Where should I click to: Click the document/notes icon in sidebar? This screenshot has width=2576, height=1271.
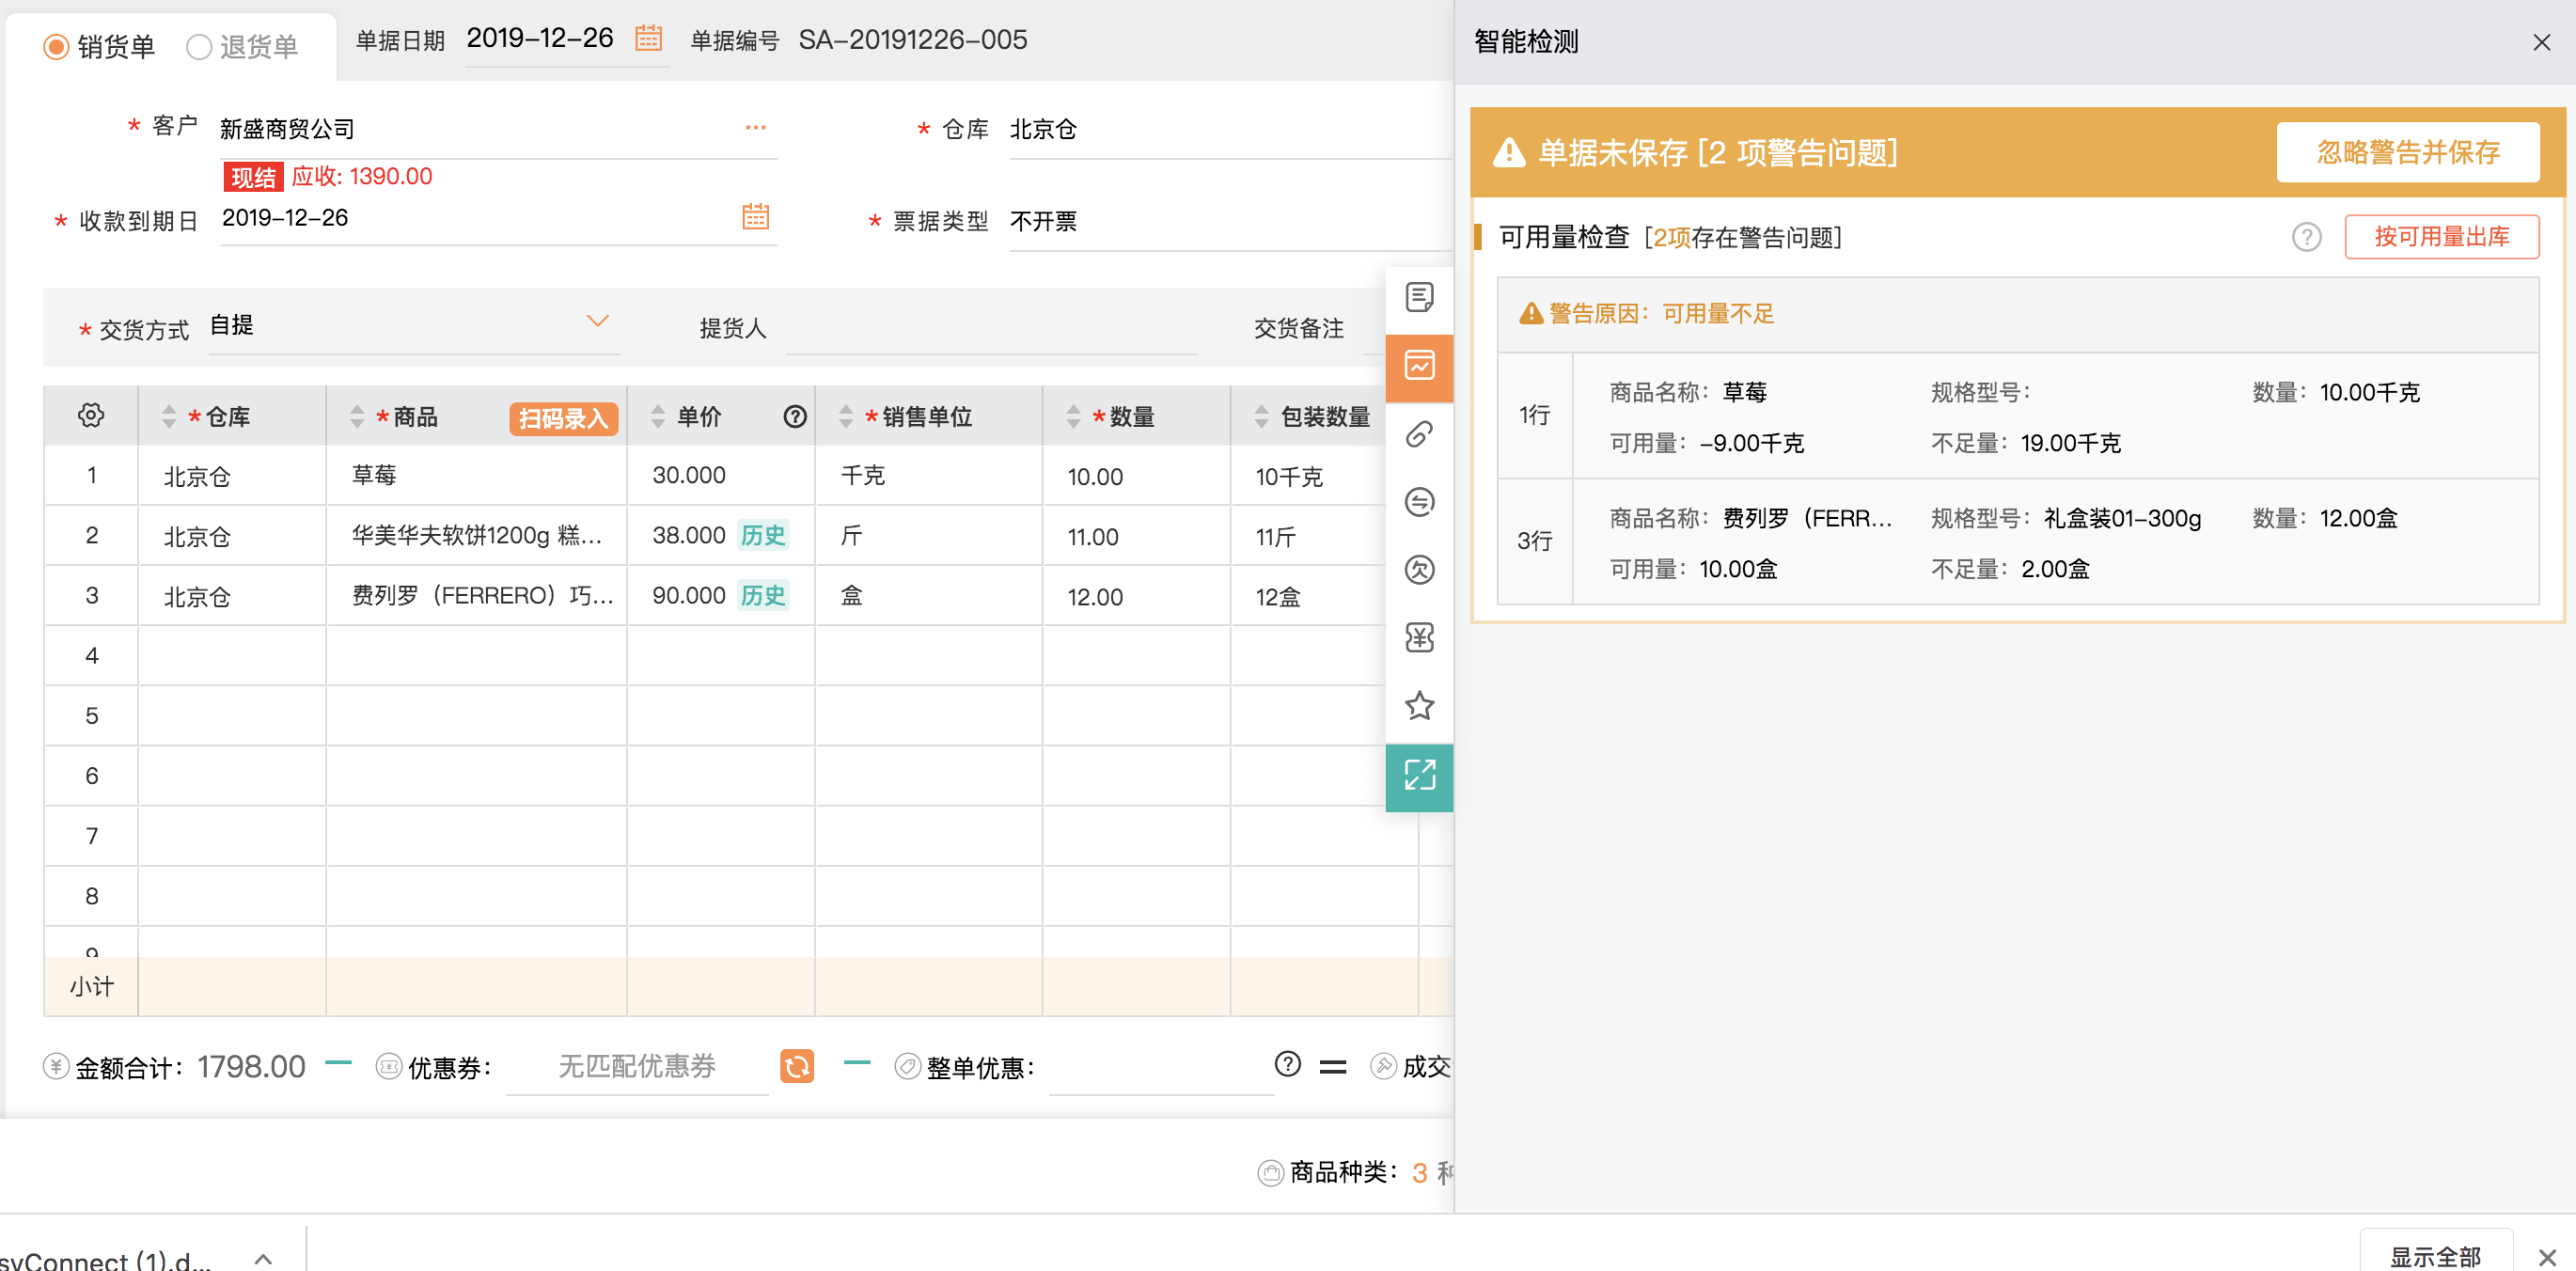pos(1418,295)
